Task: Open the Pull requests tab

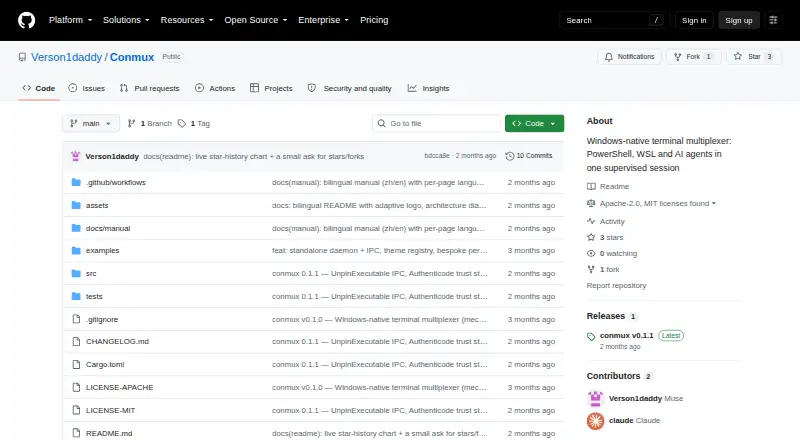Action: click(149, 88)
